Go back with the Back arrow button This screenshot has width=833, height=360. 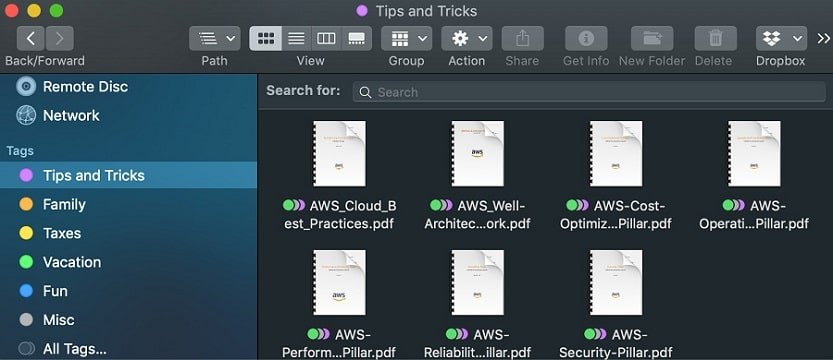pos(31,38)
